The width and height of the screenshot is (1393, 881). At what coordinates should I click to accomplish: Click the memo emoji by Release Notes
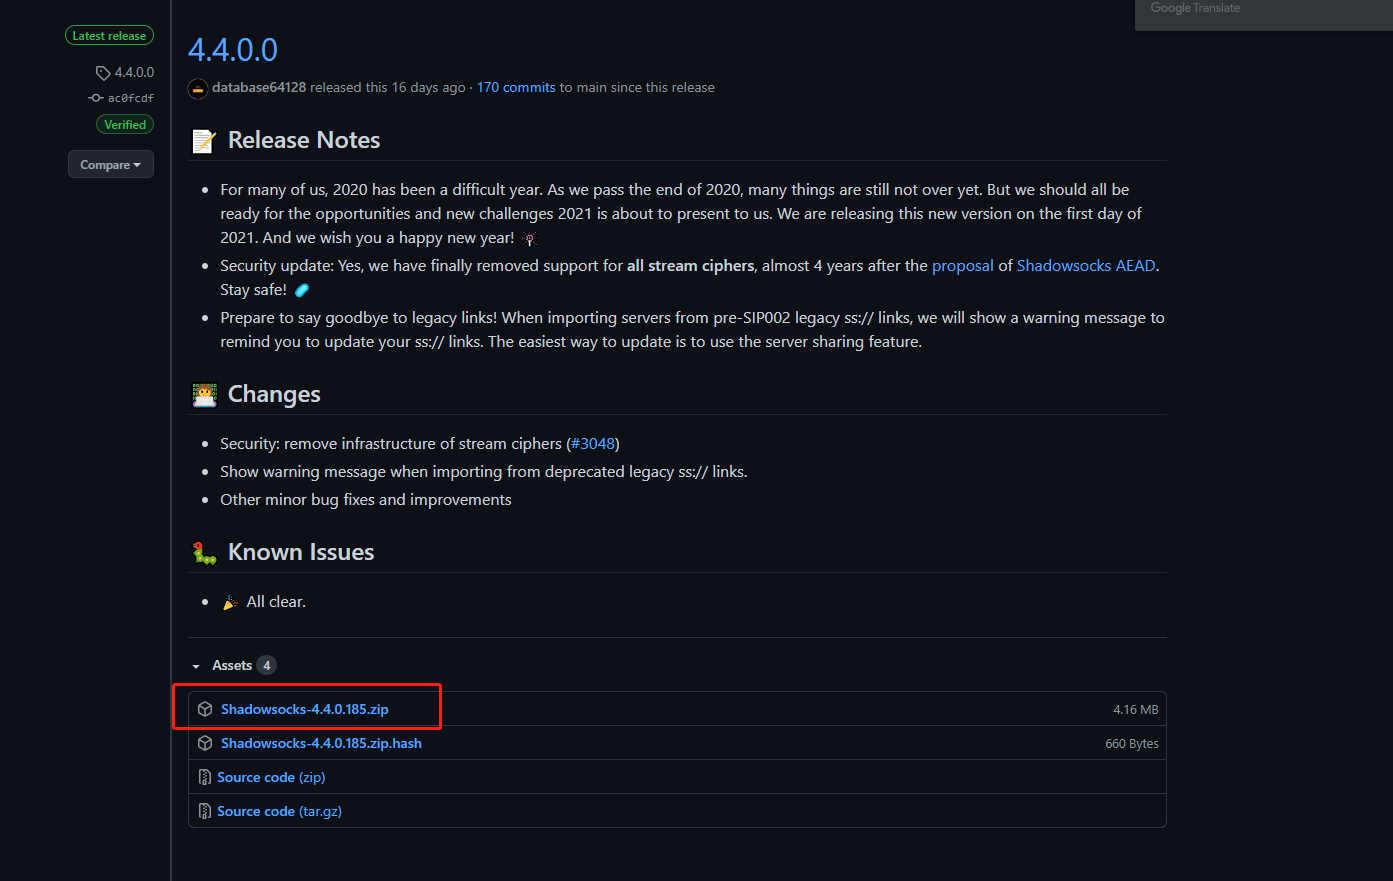204,141
